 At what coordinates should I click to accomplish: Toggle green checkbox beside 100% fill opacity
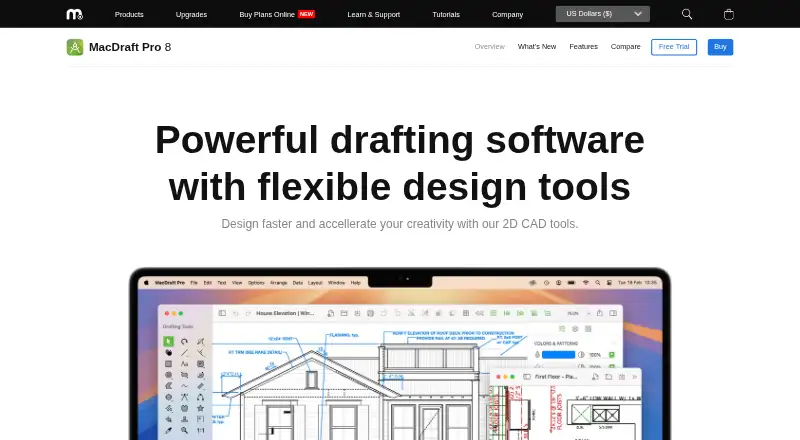tap(612, 354)
